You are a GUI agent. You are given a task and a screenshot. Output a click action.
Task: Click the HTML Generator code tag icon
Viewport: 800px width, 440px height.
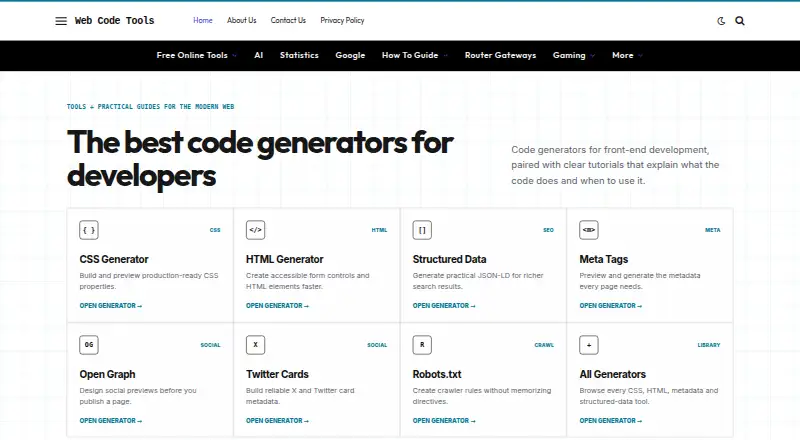[256, 230]
